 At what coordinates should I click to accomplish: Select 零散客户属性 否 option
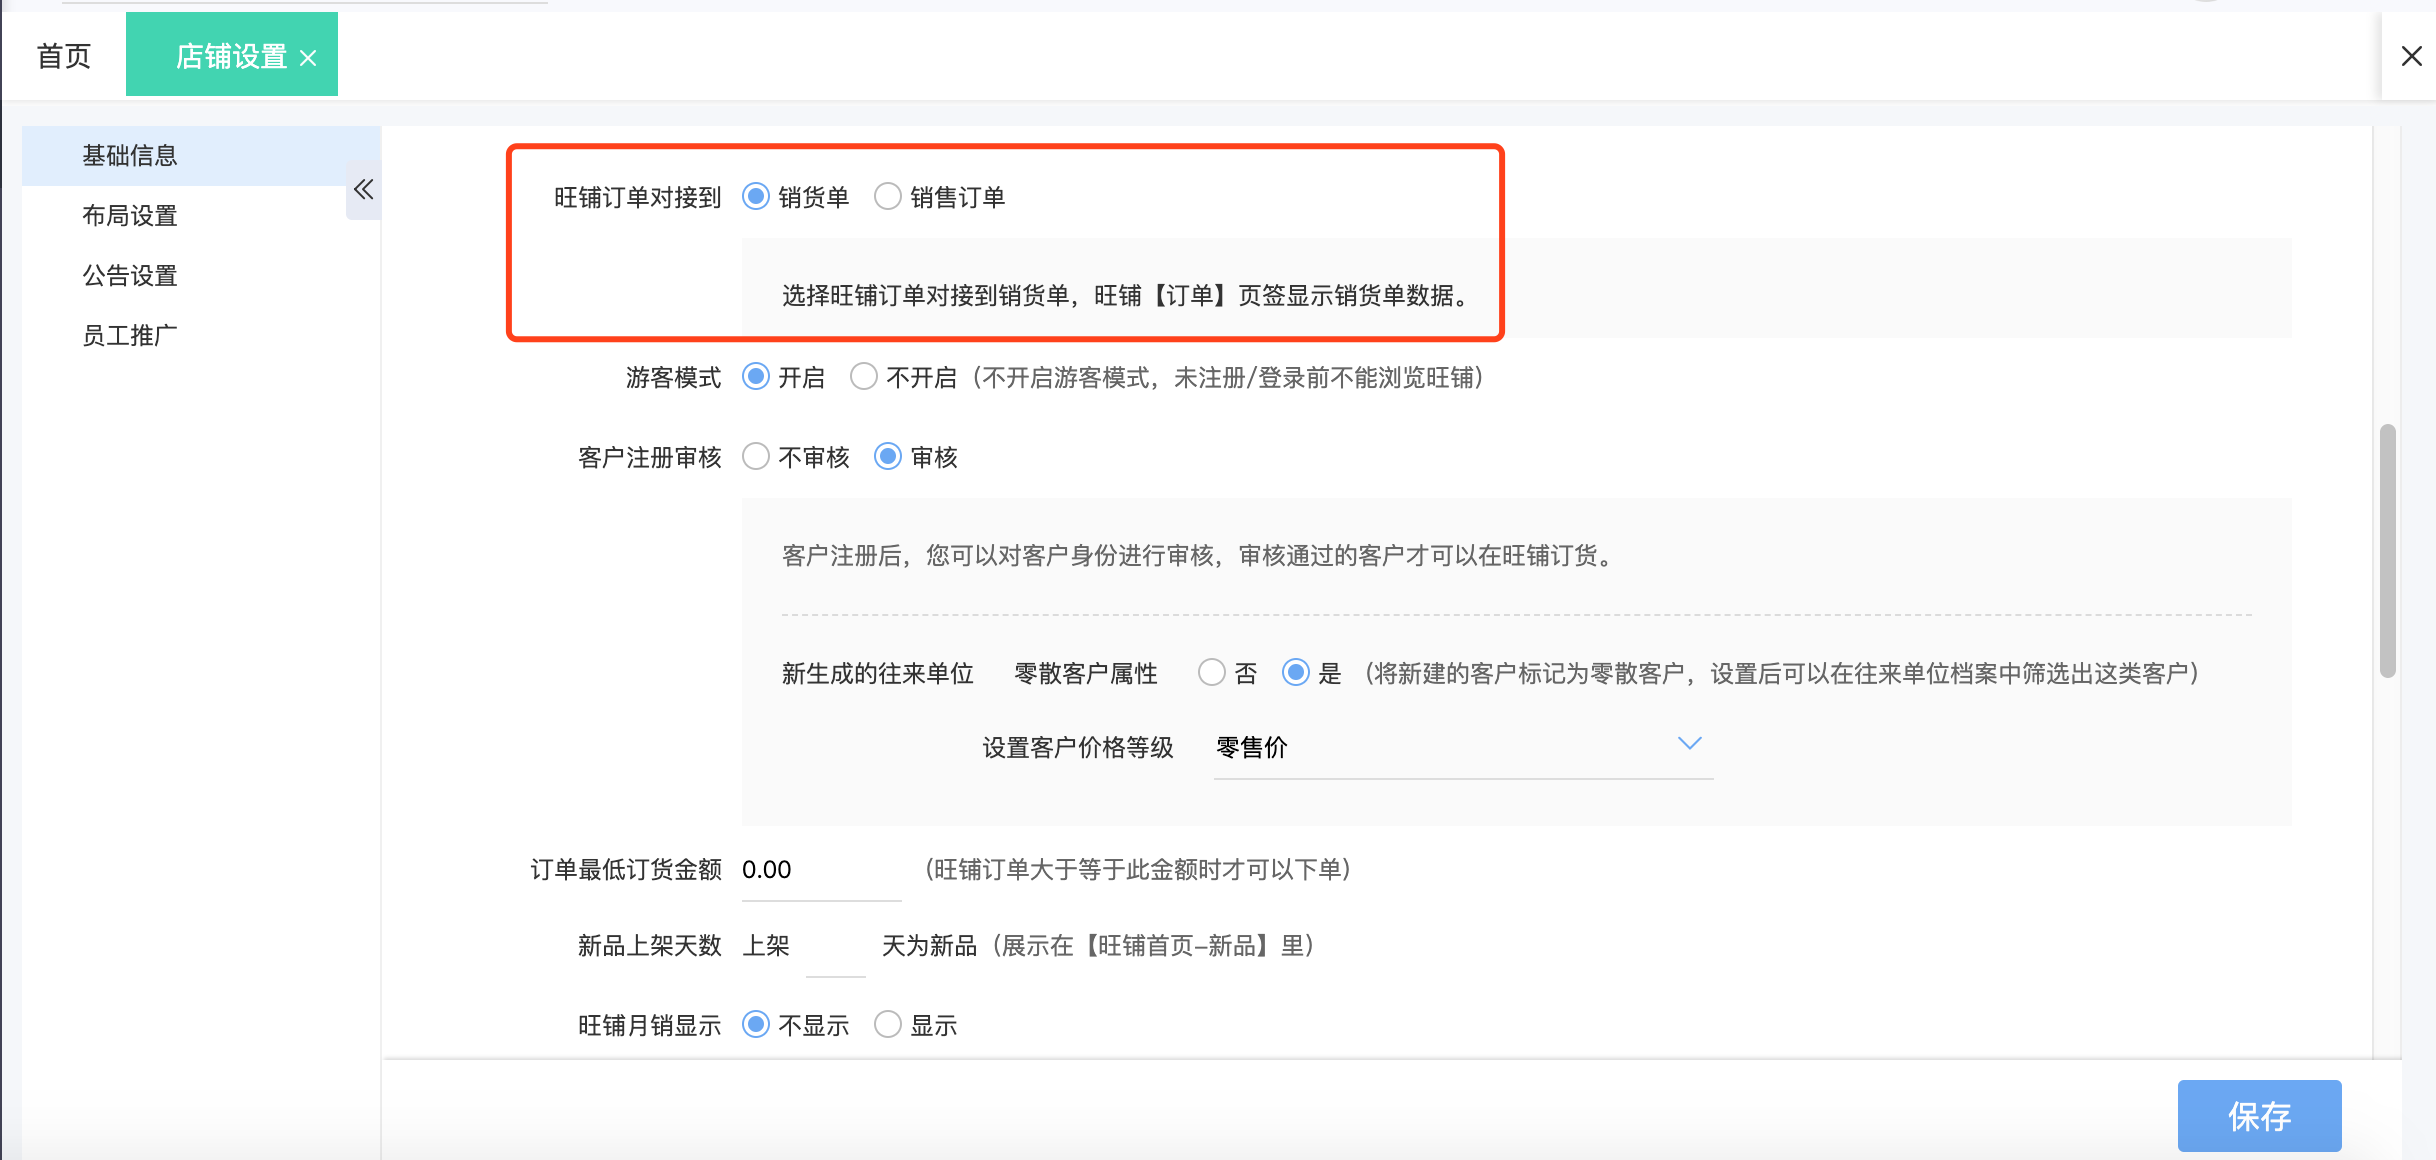(1210, 672)
